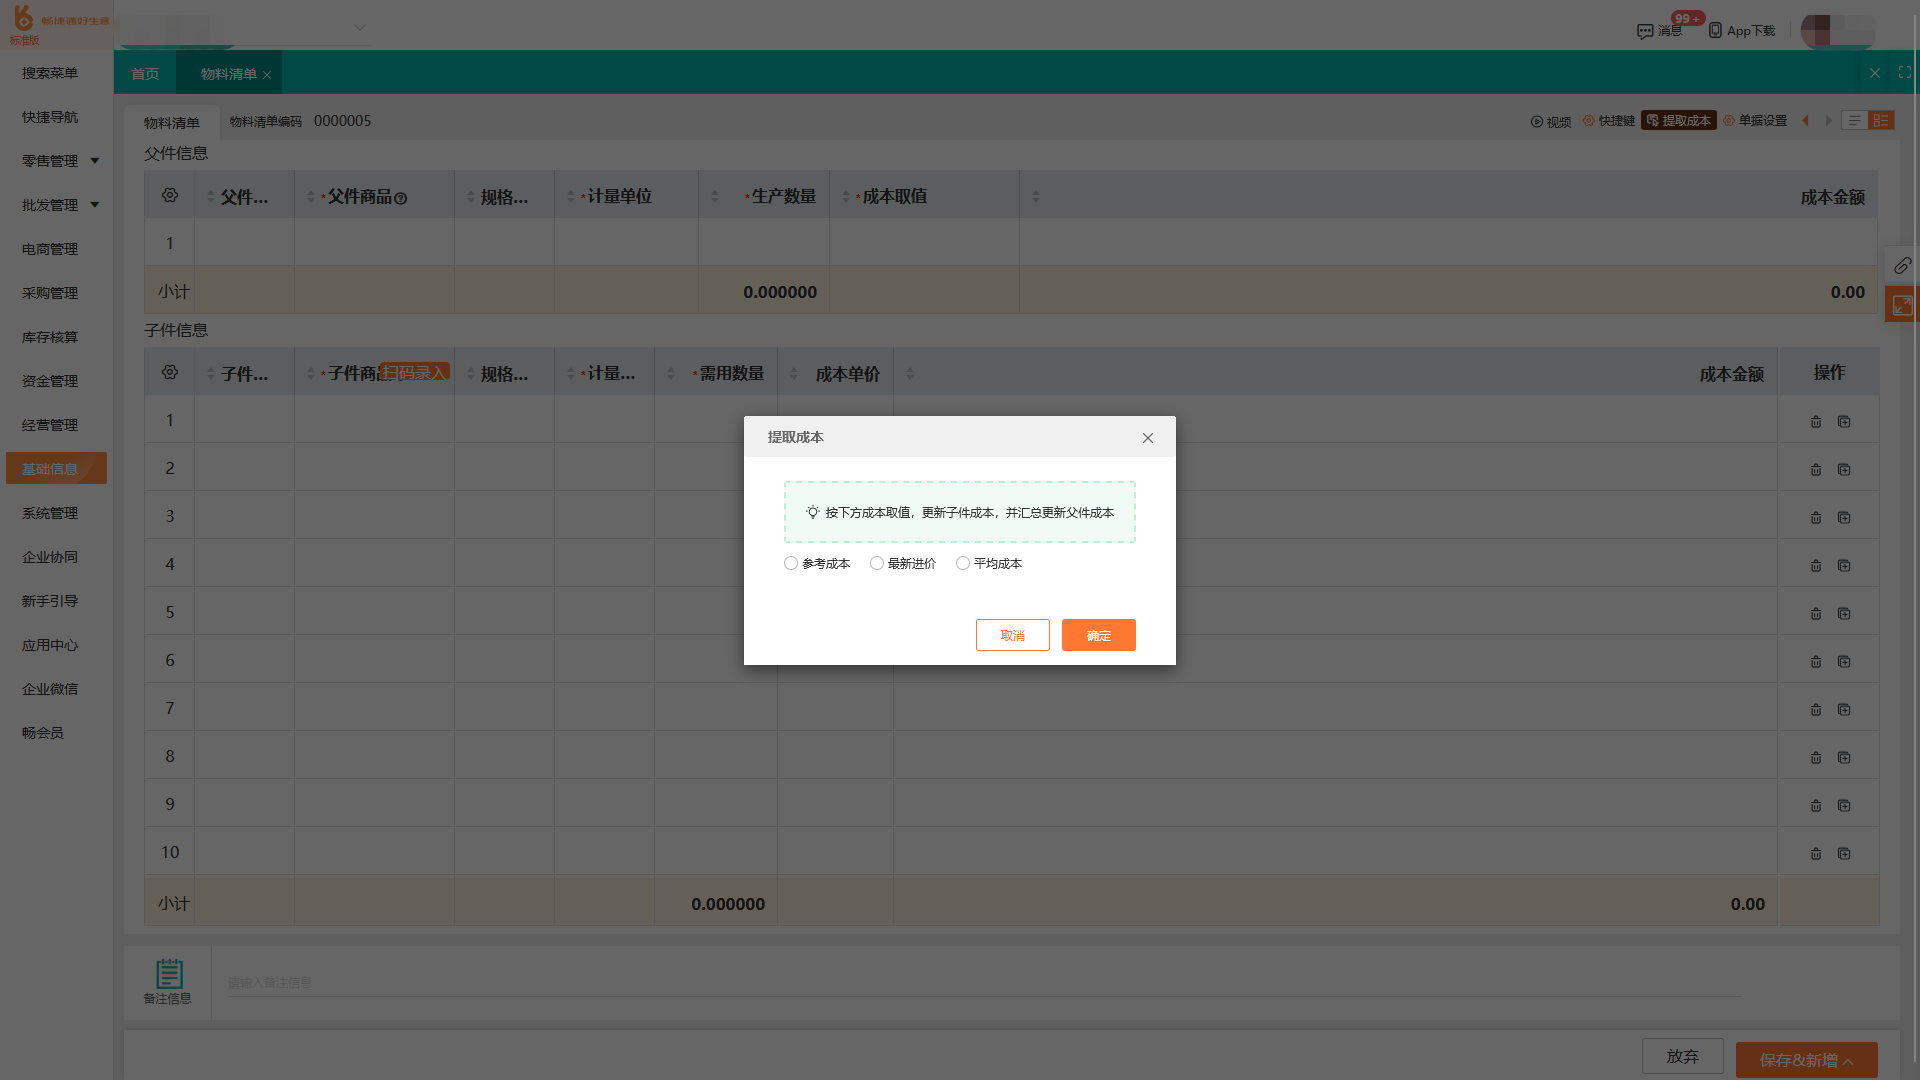Click the list view icon on toolbar
This screenshot has width=1920, height=1080.
tap(1855, 121)
